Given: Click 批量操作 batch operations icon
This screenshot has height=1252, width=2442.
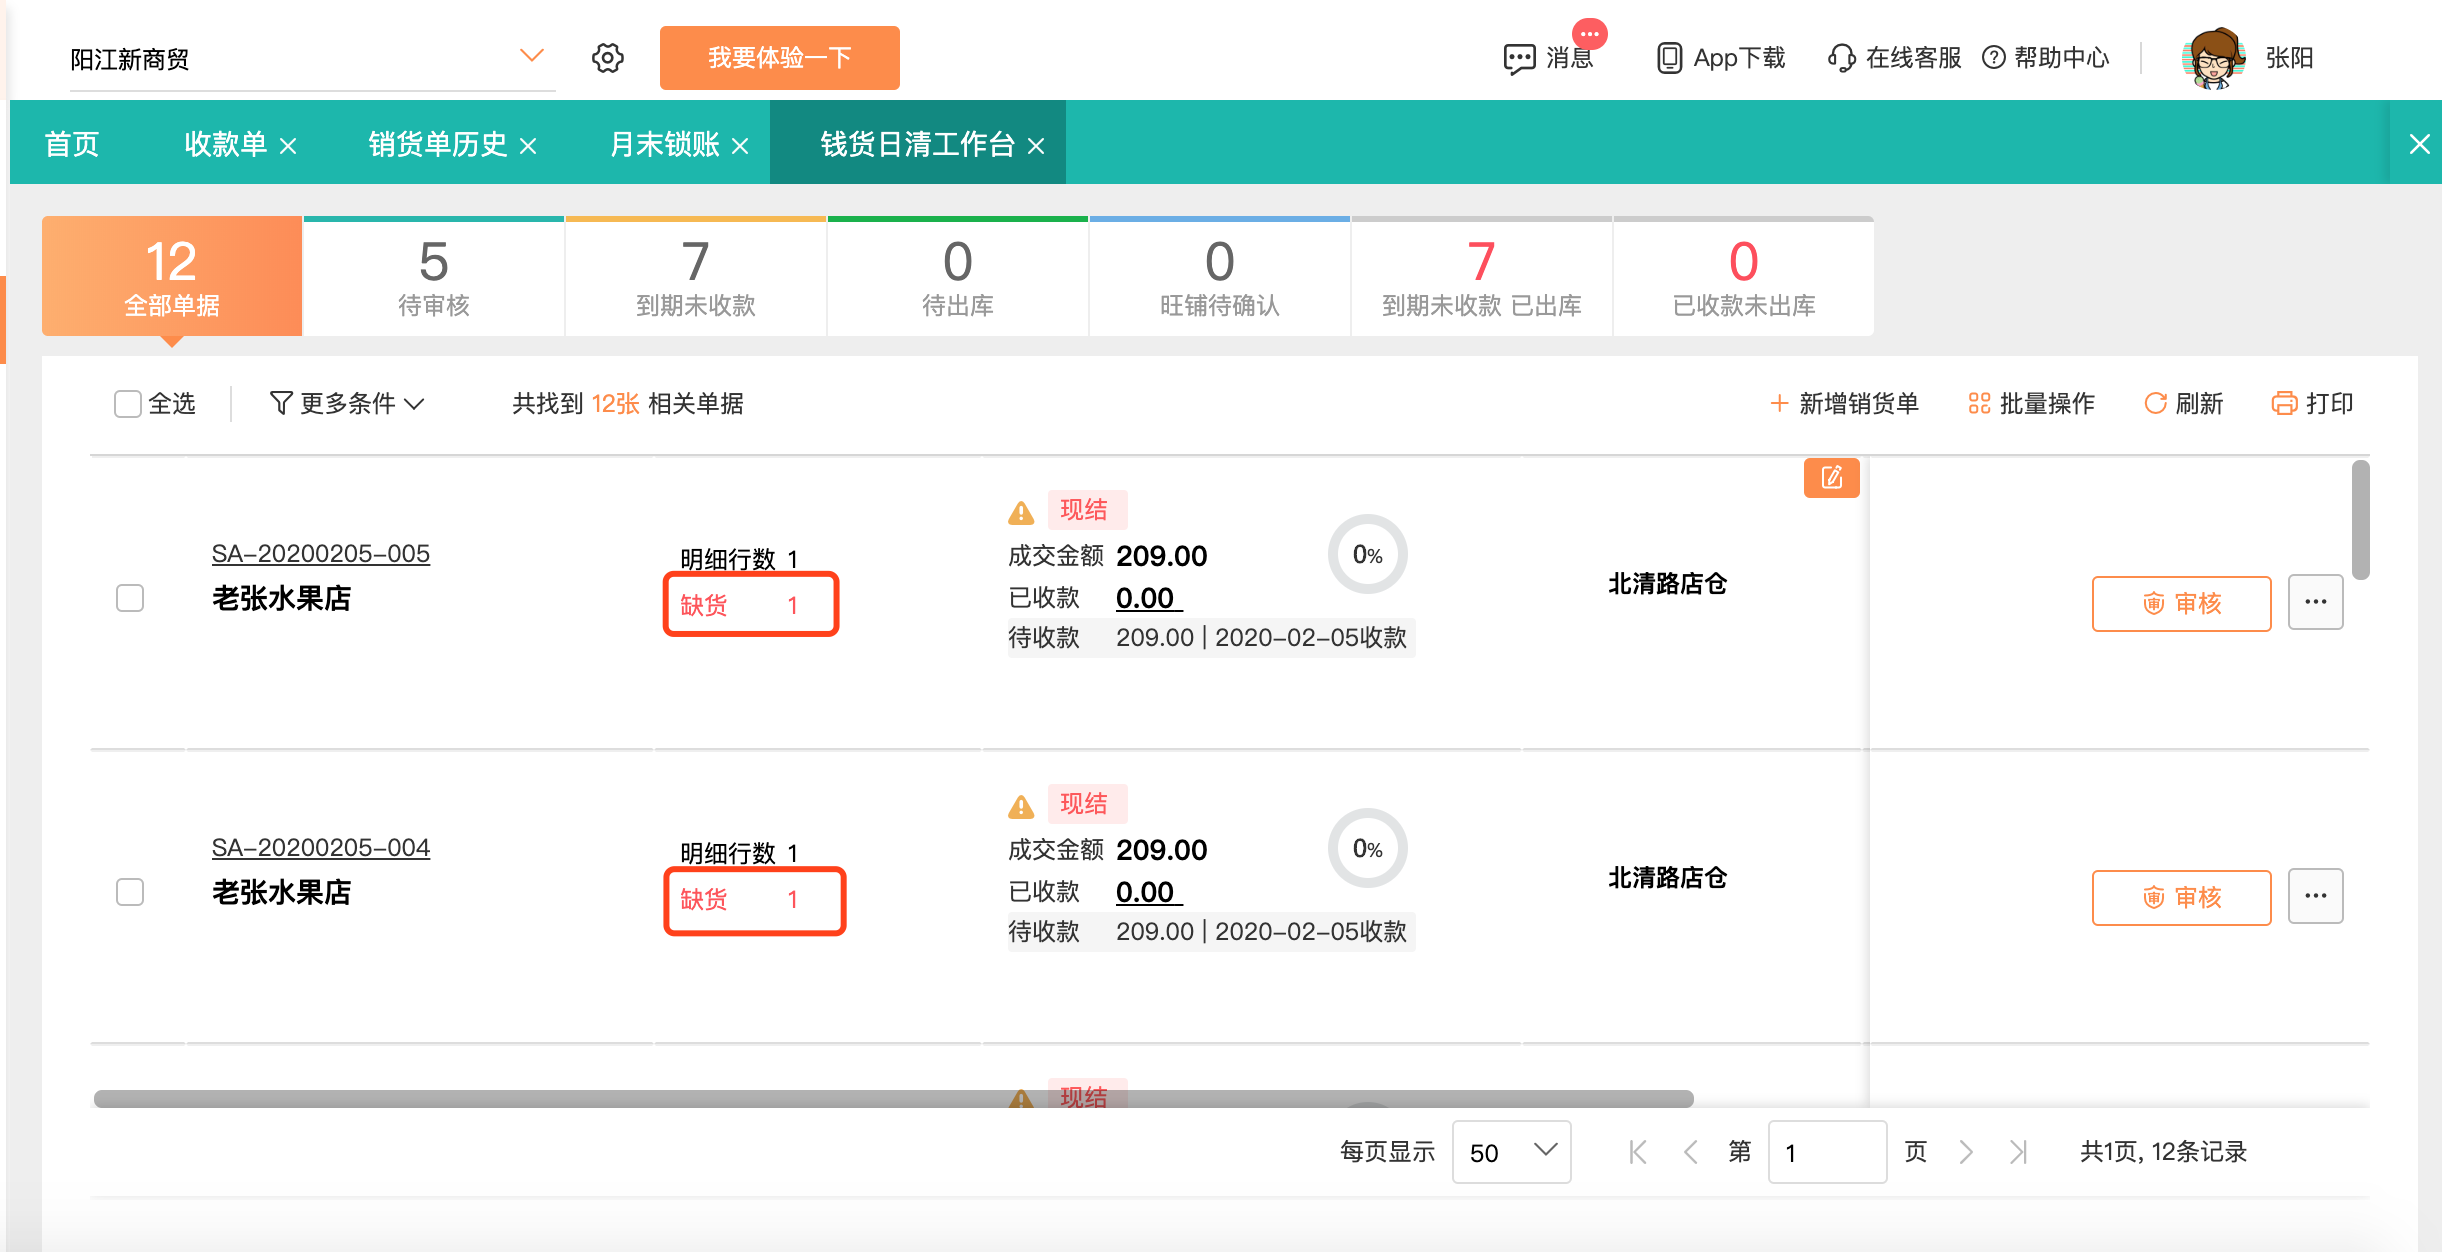Looking at the screenshot, I should [1979, 404].
